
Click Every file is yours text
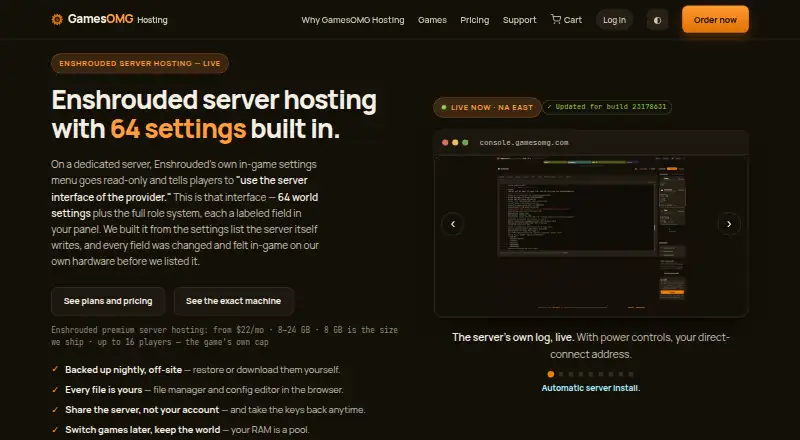click(104, 389)
